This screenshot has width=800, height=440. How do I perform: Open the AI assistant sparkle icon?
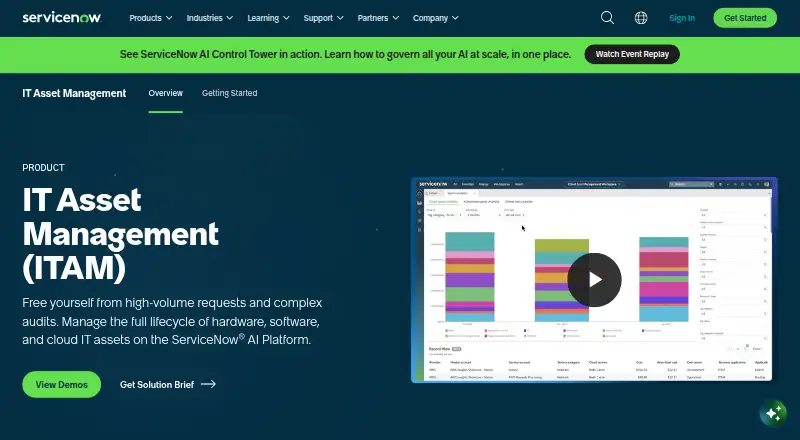(773, 412)
